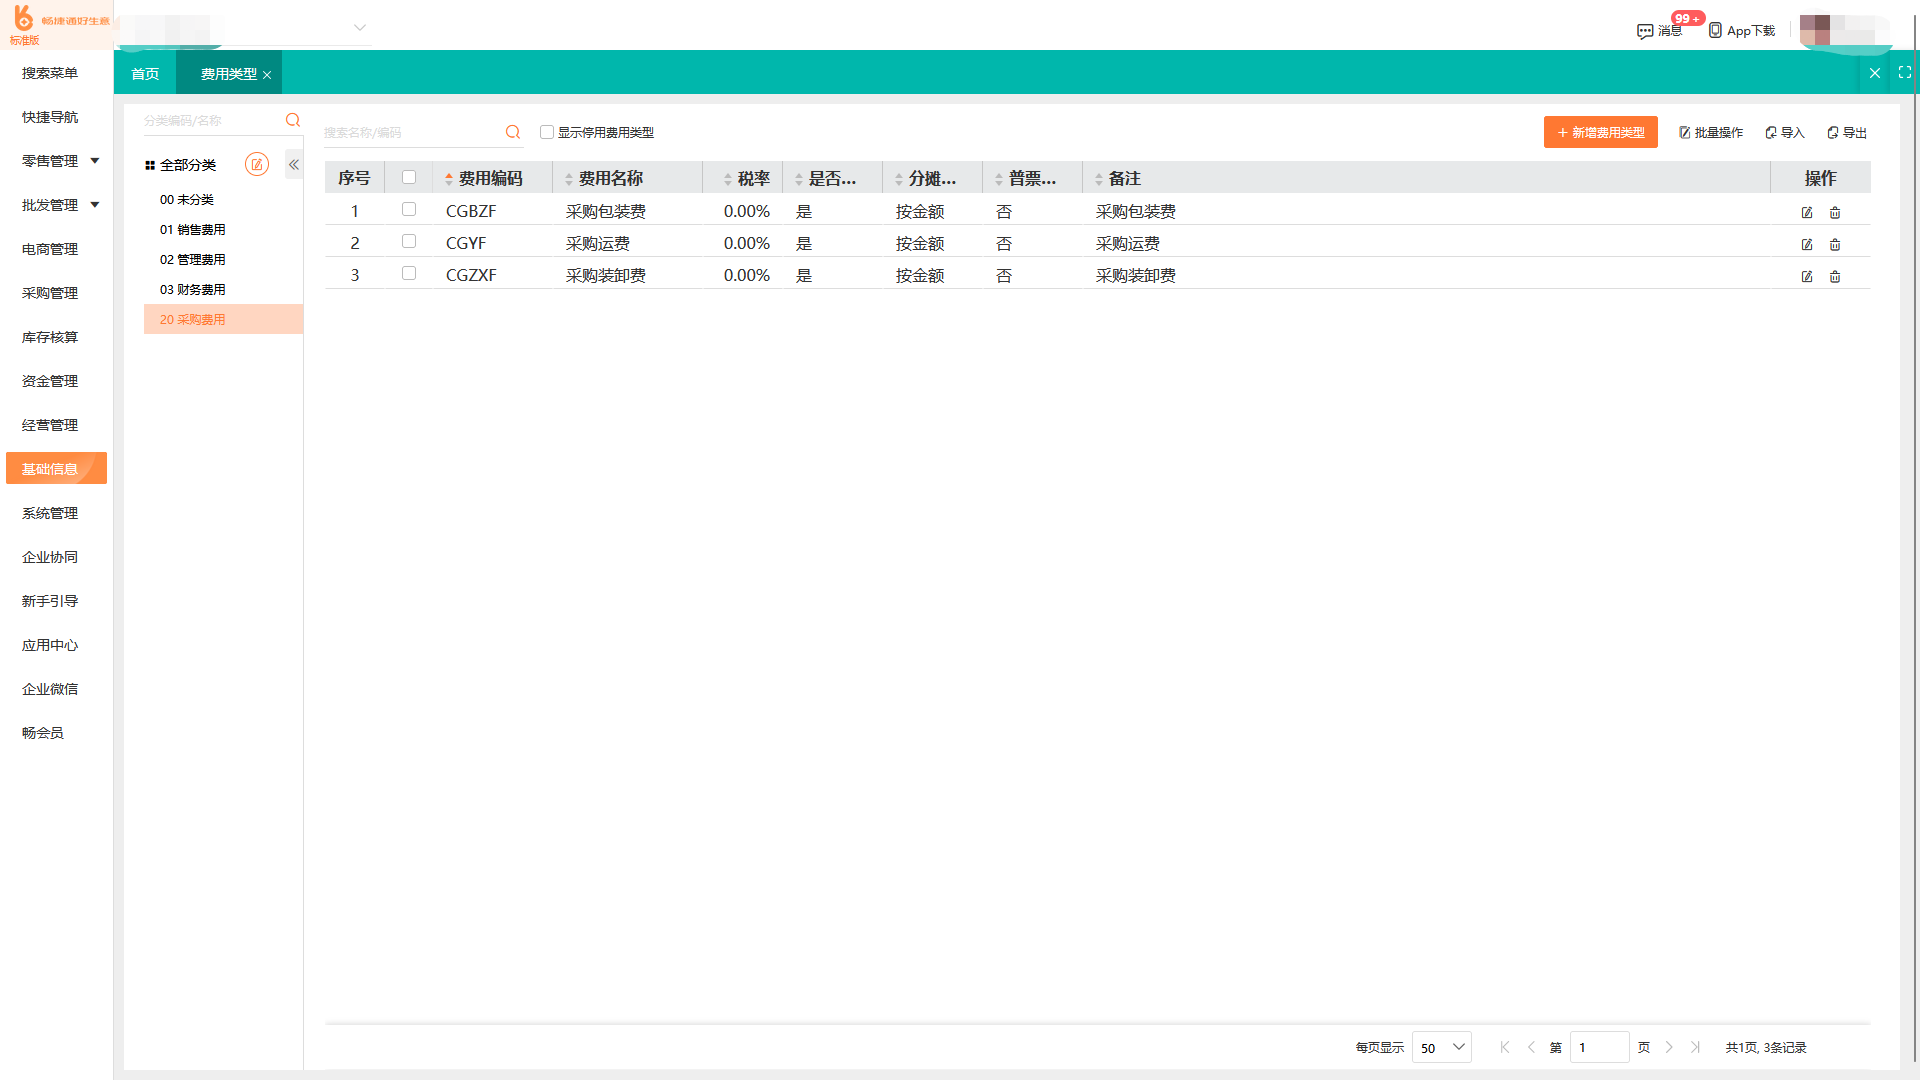1920x1080 pixels.
Task: Toggle show disabled expense types checkbox
Action: point(545,132)
